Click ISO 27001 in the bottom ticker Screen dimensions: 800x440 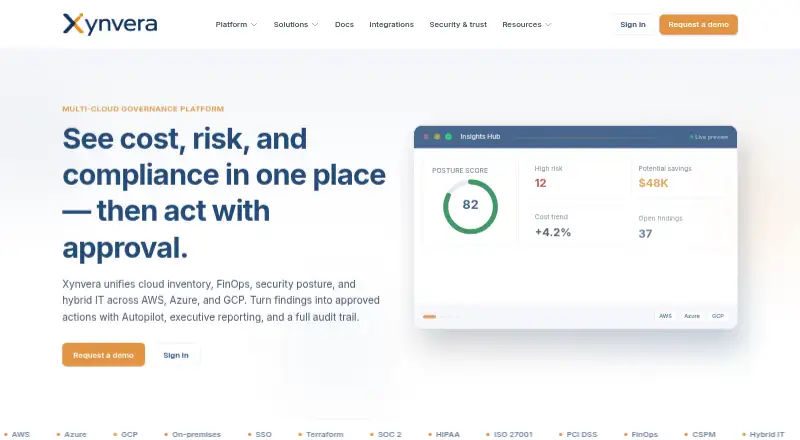(513, 434)
